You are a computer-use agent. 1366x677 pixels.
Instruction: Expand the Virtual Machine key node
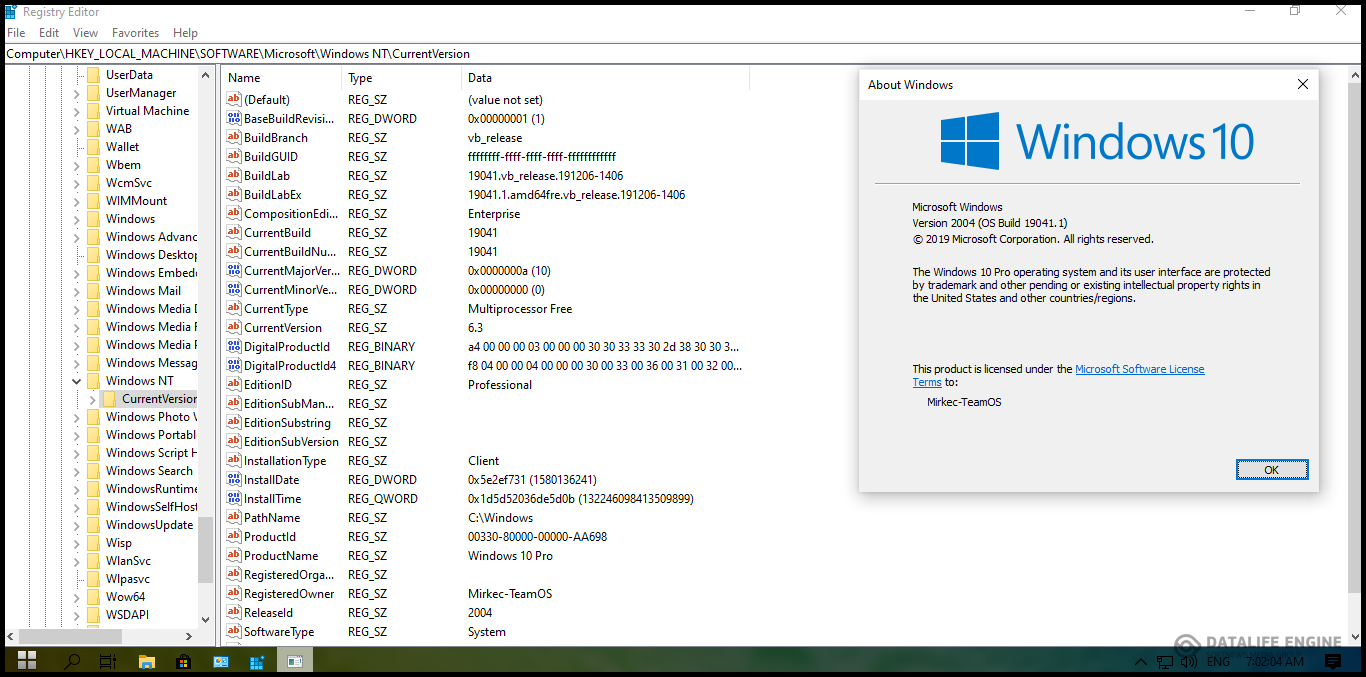tap(77, 111)
